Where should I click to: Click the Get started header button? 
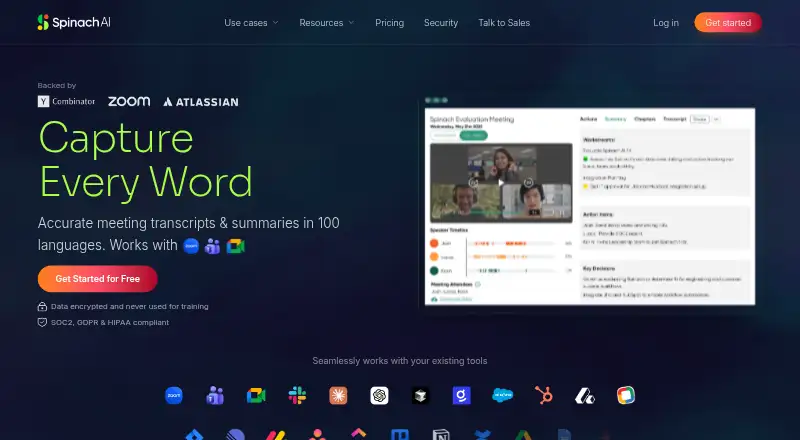pos(728,22)
